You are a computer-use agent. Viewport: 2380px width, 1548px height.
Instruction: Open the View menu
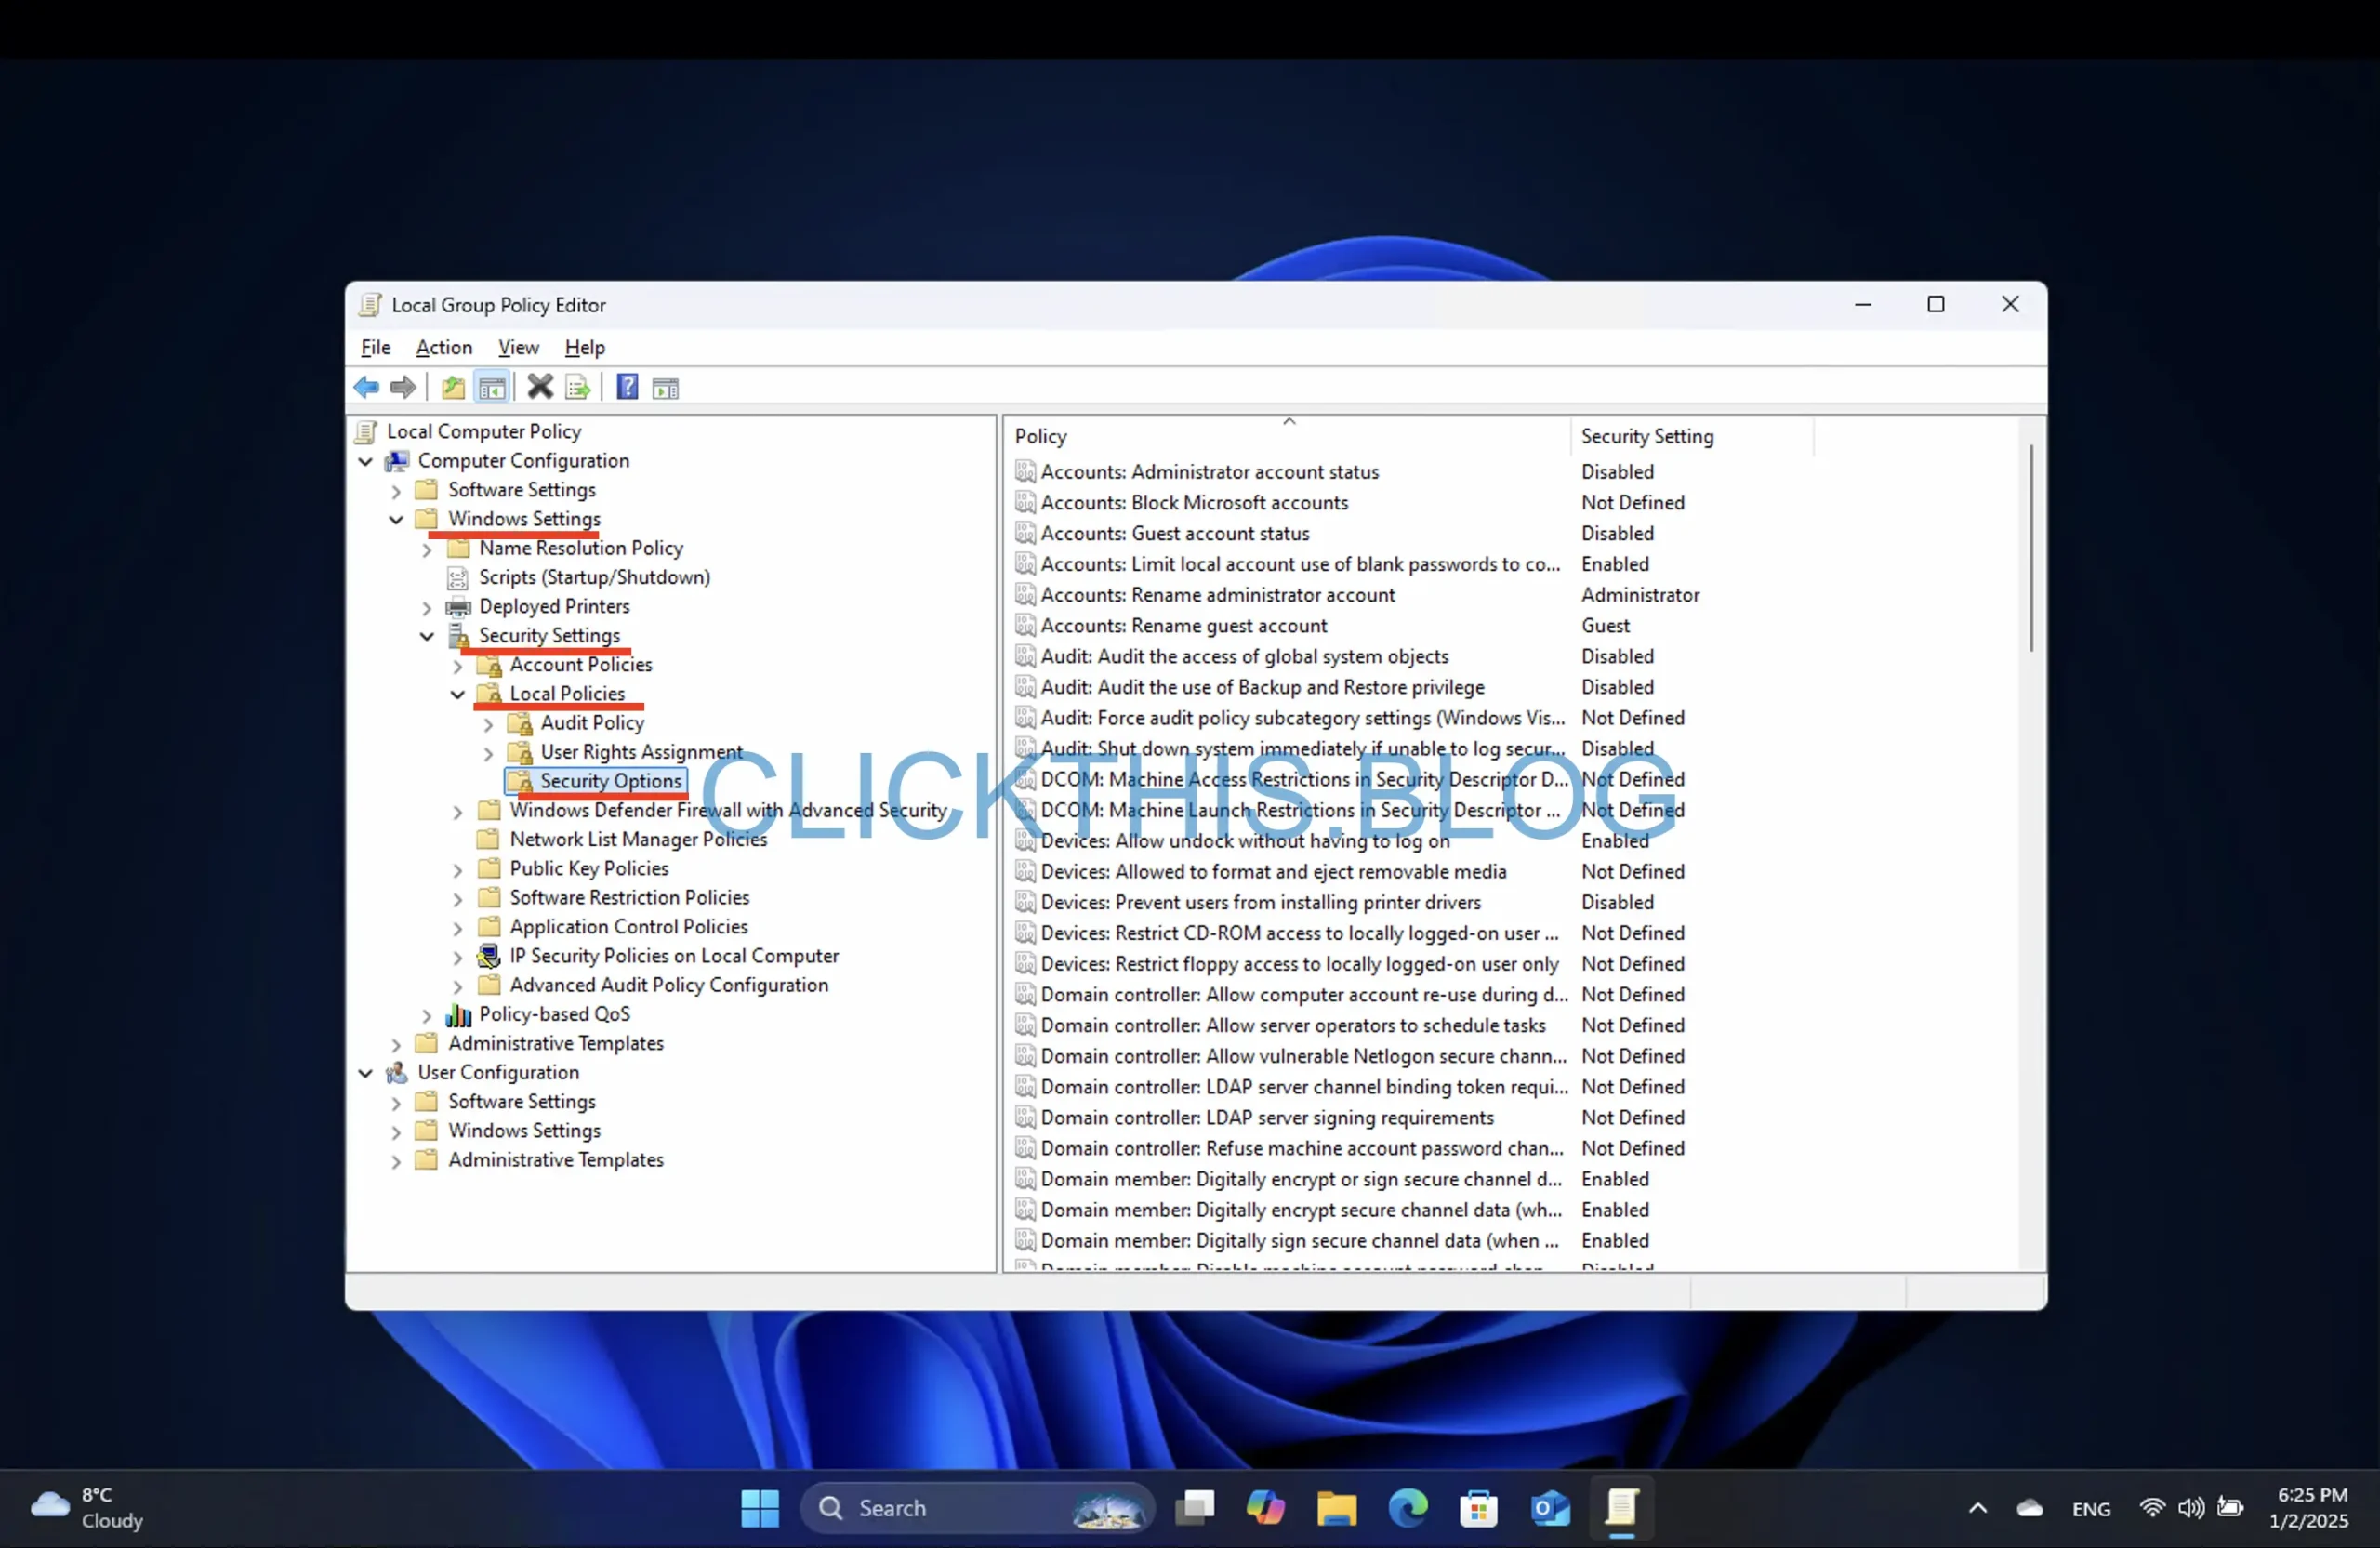(518, 347)
